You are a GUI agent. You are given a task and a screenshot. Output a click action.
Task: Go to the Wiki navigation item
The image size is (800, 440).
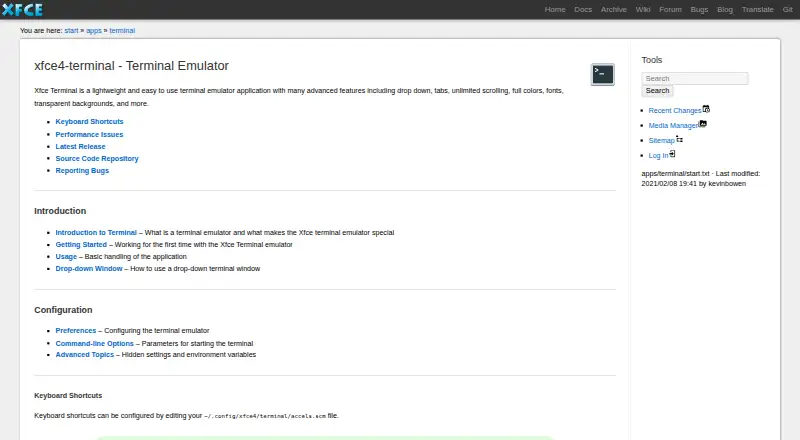coord(642,10)
